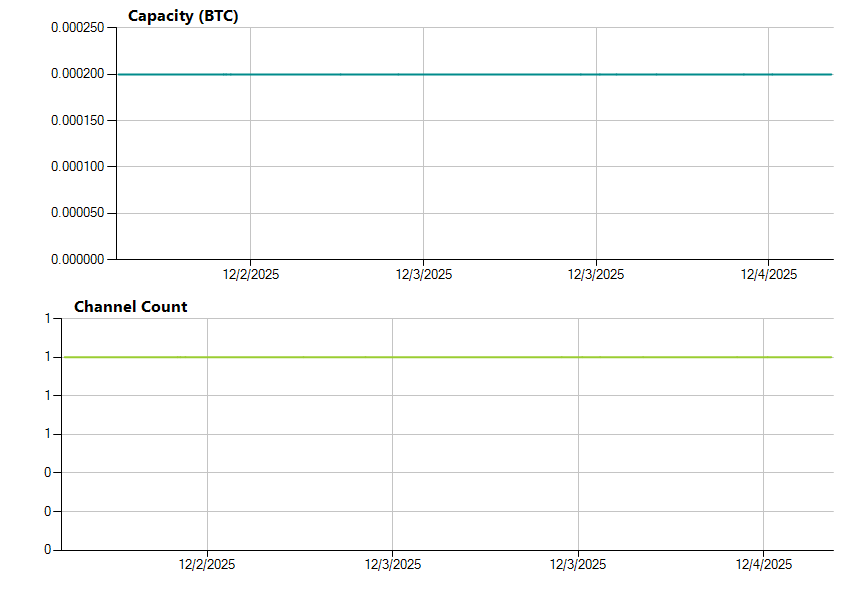Select second 12/3/2025 label on Channel Count chart
860x600 pixels.
(x=578, y=565)
